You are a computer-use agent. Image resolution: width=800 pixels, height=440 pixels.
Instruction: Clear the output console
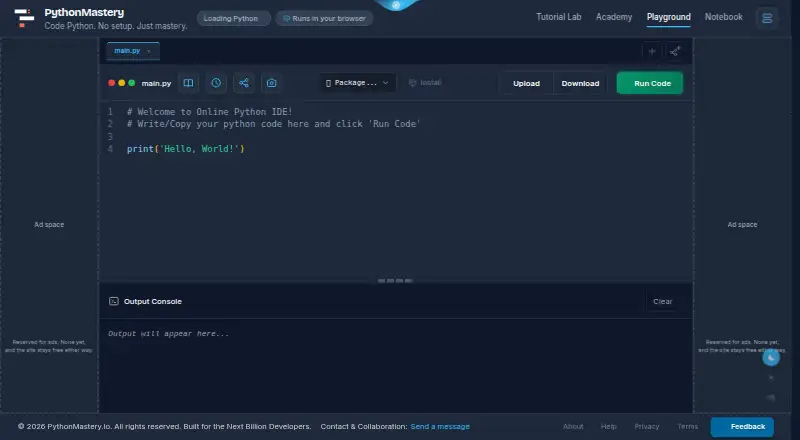click(x=662, y=302)
